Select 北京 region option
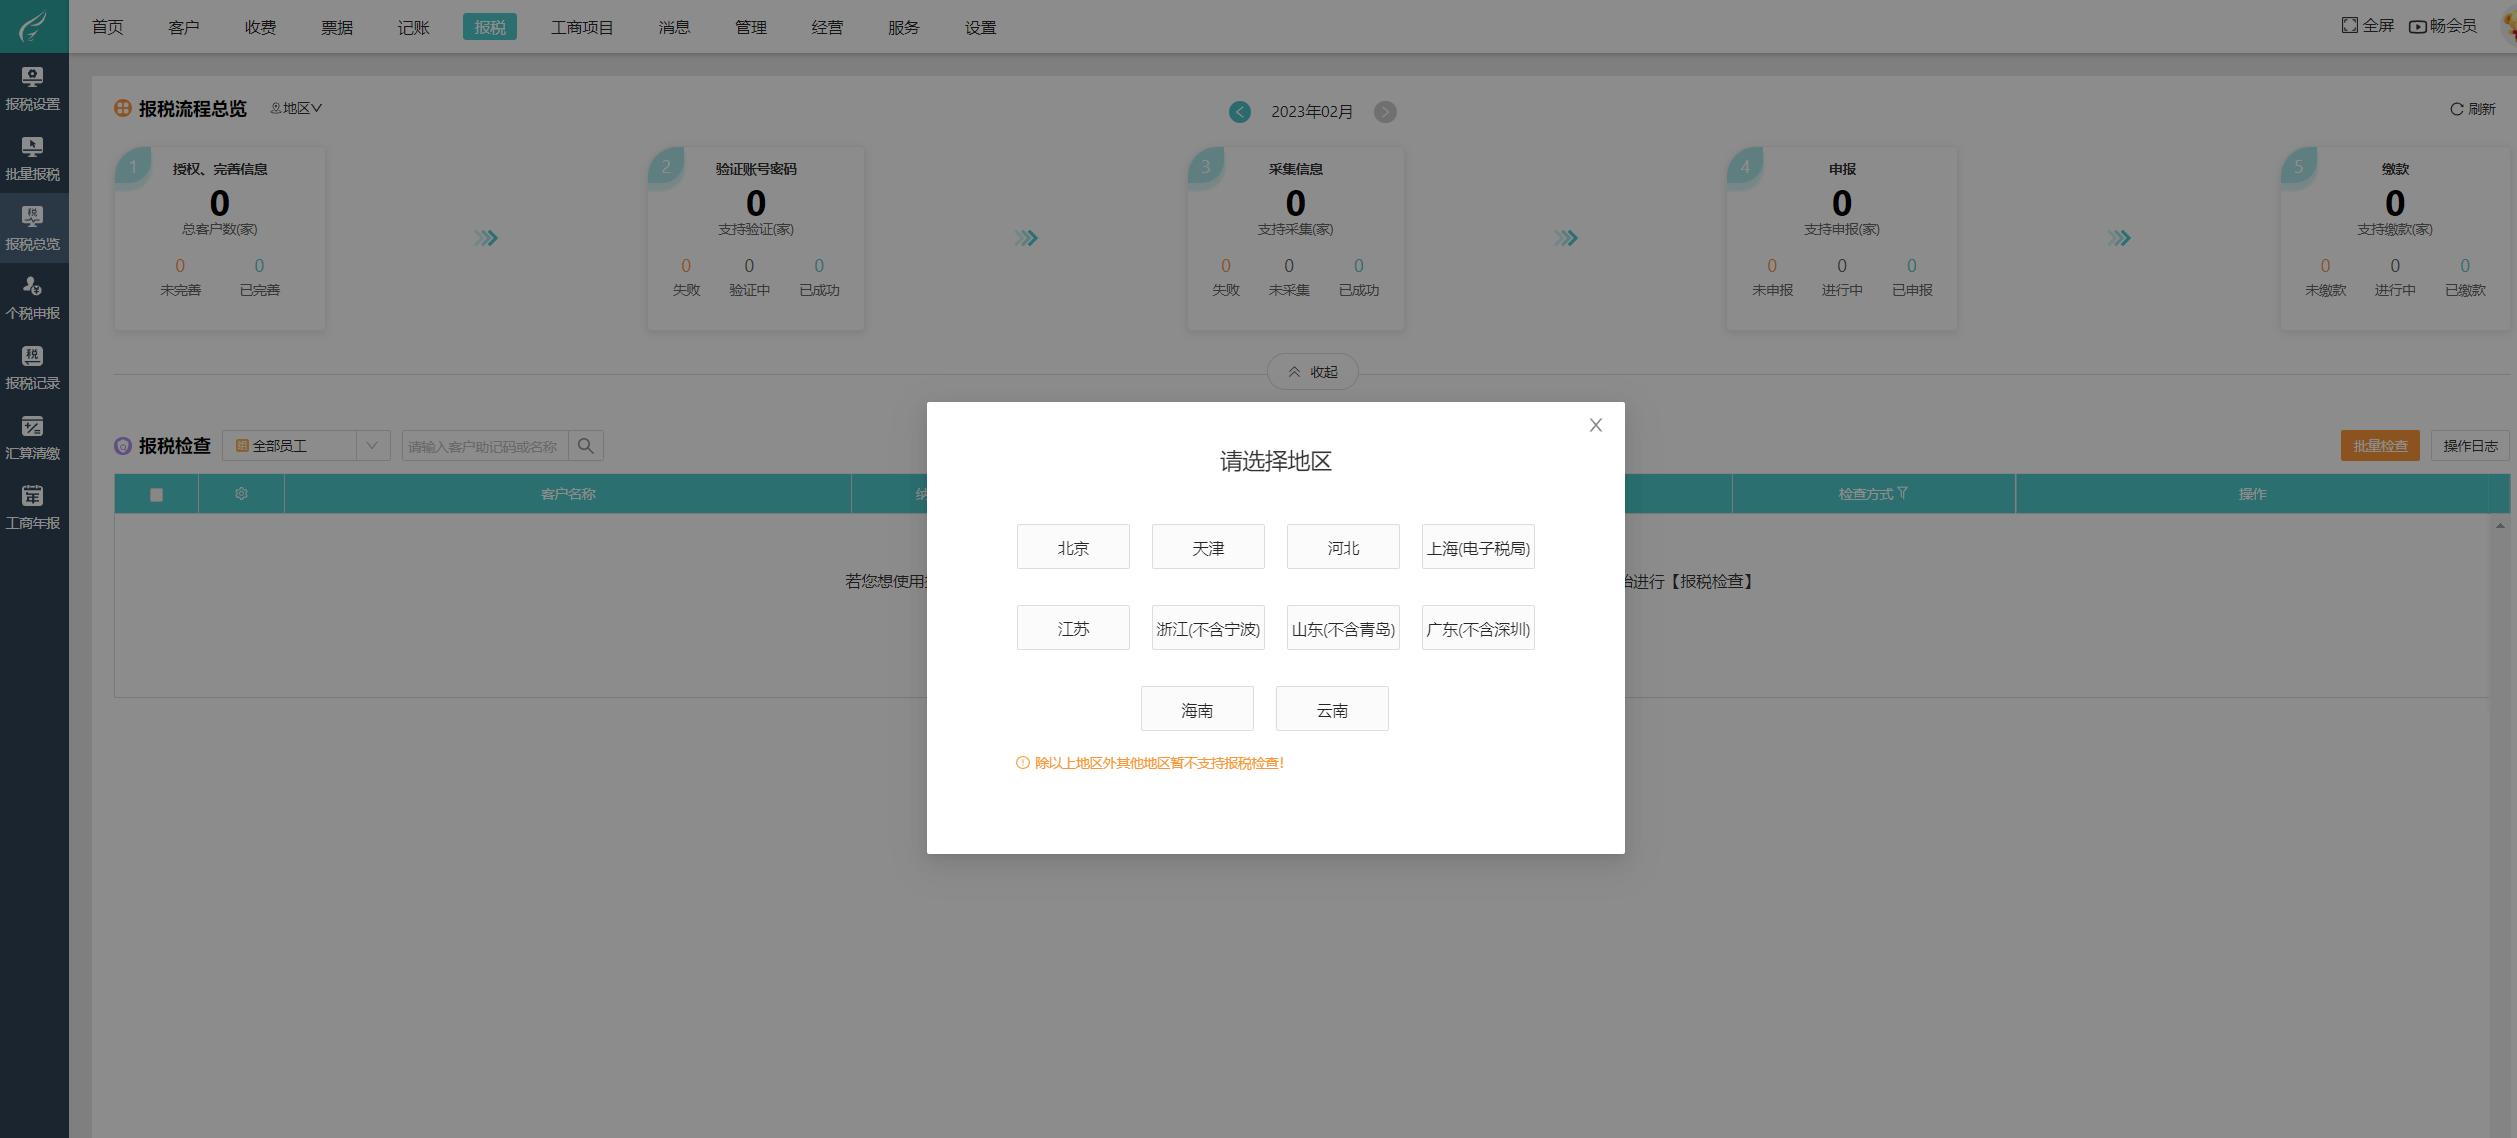The width and height of the screenshot is (2517, 1138). tap(1074, 547)
